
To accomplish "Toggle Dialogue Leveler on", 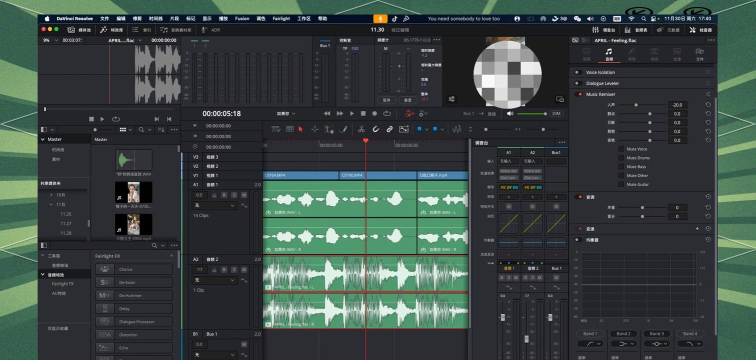I will tap(578, 83).
